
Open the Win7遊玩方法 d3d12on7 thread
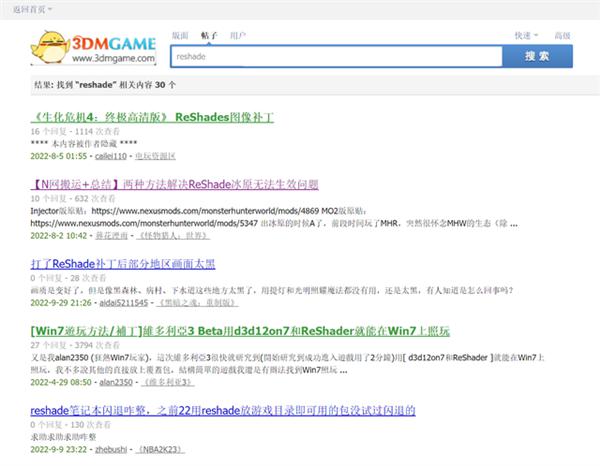point(226,329)
